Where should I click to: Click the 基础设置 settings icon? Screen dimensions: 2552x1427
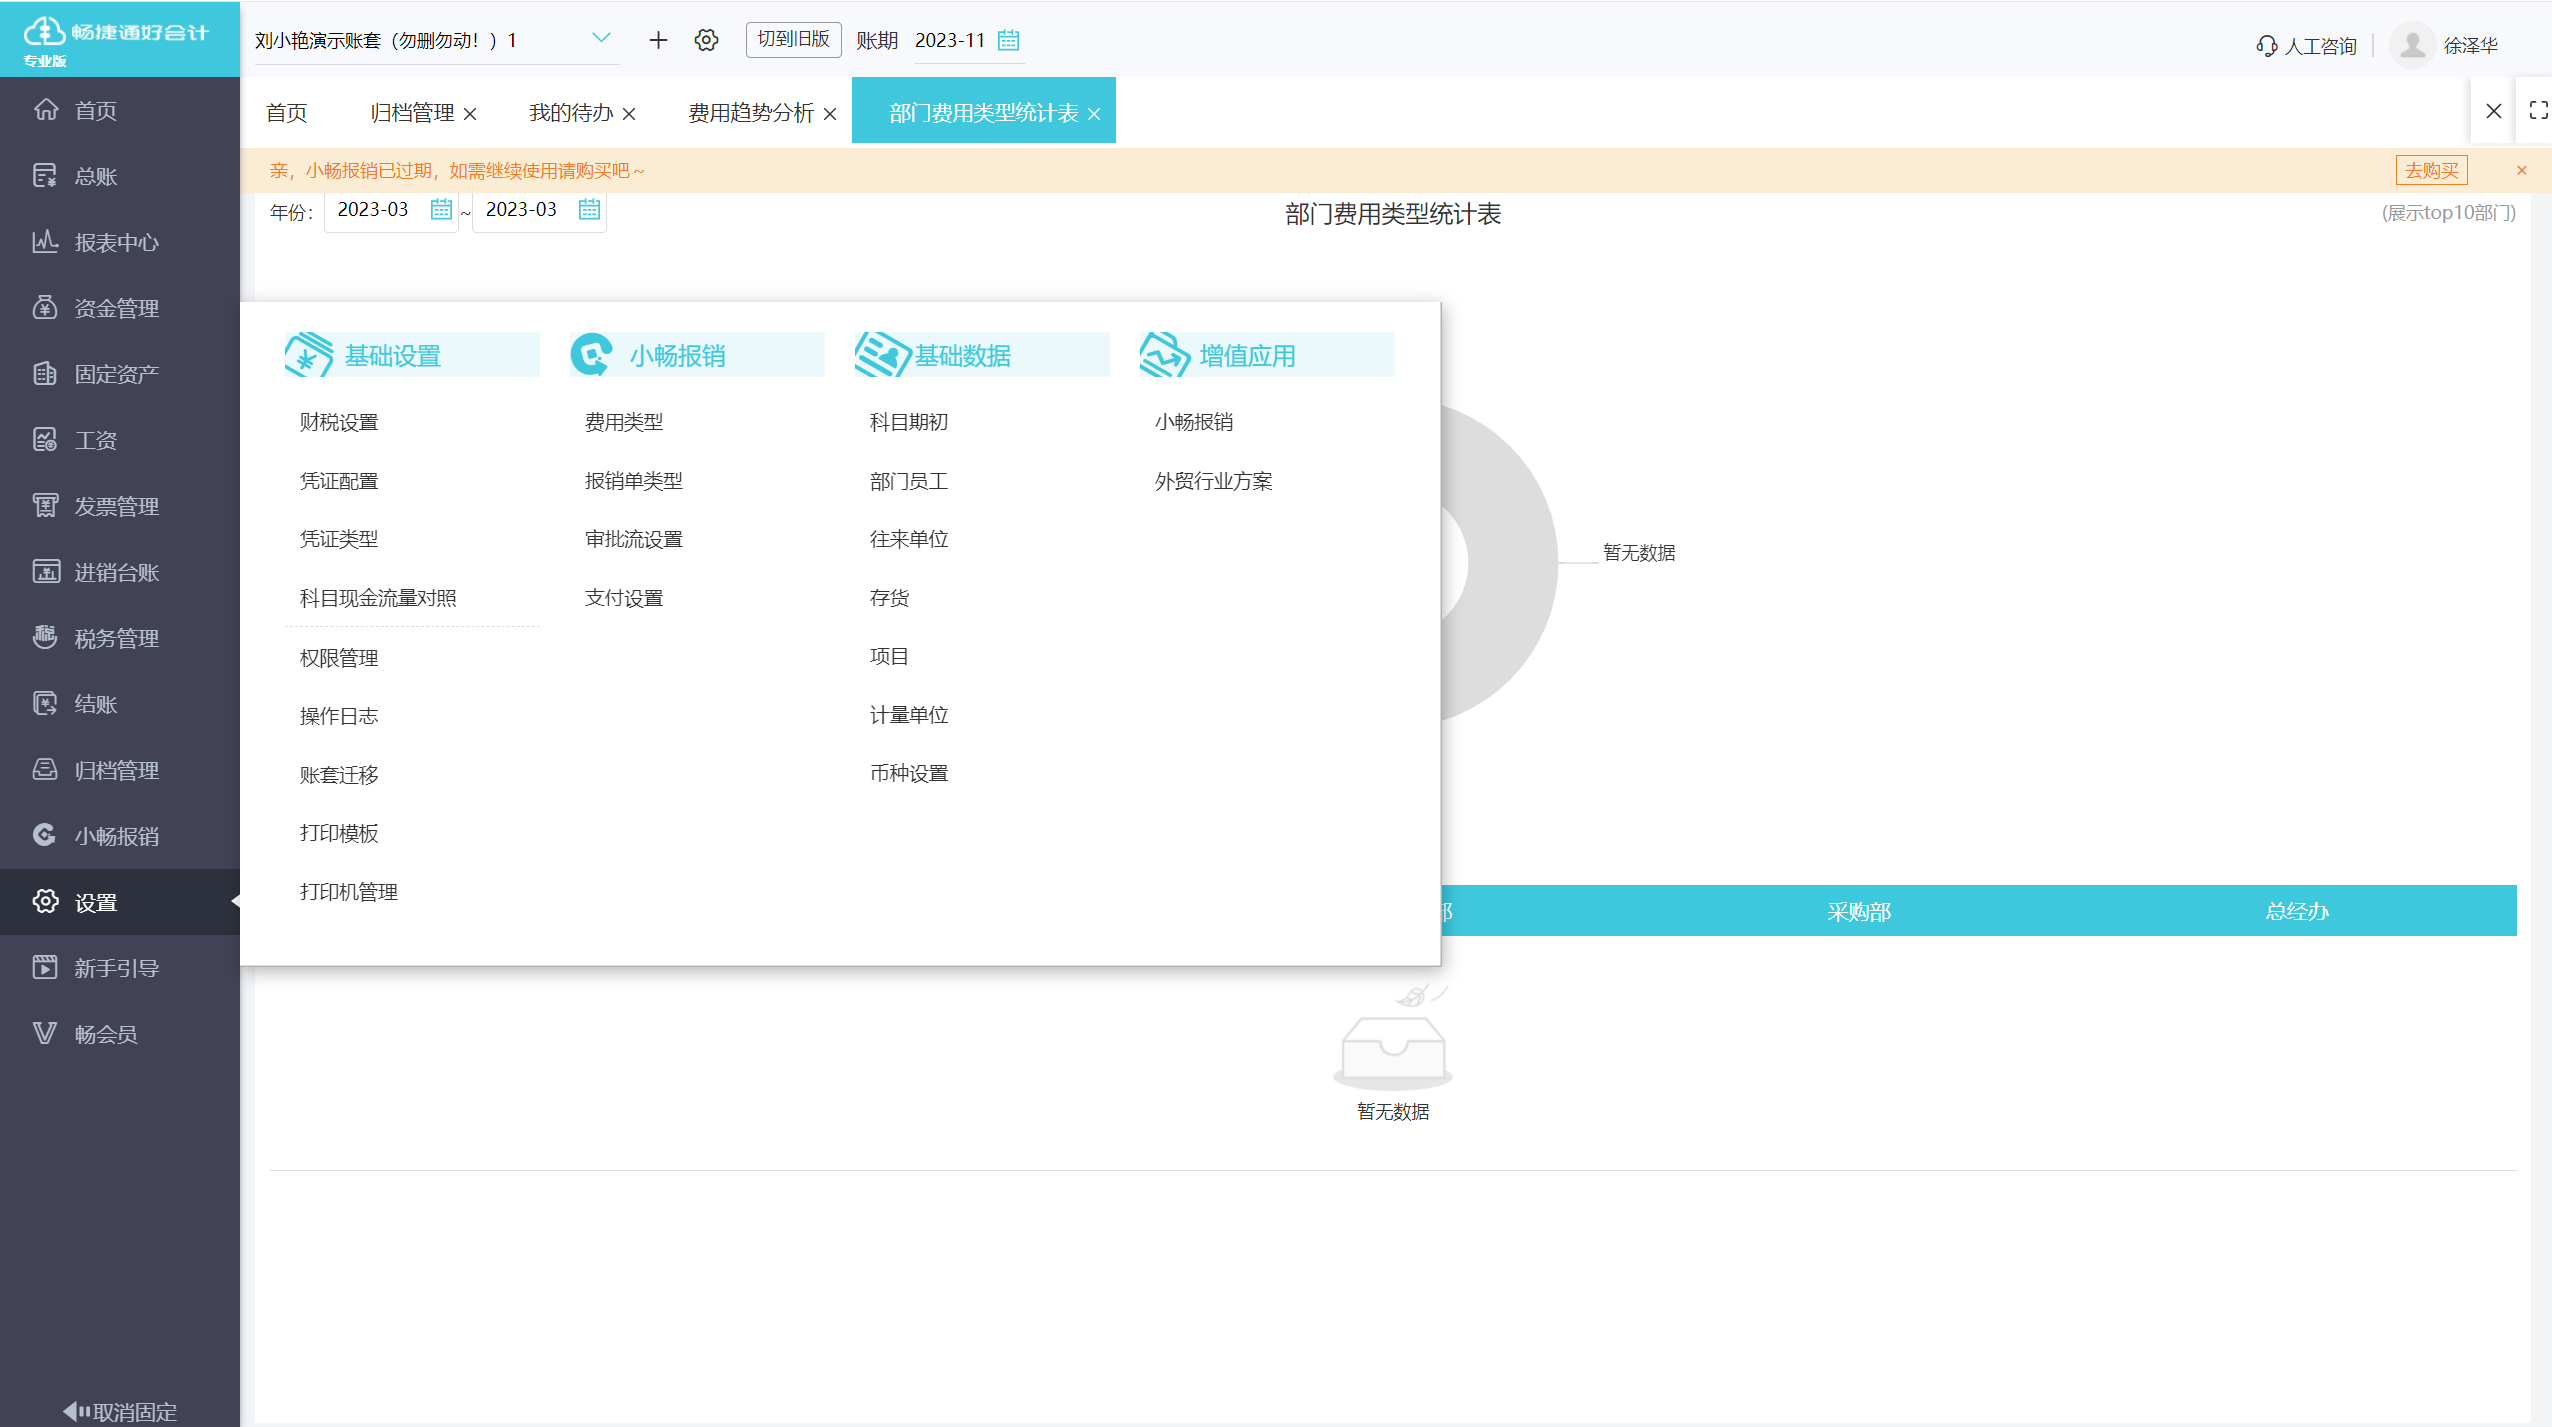click(x=307, y=354)
